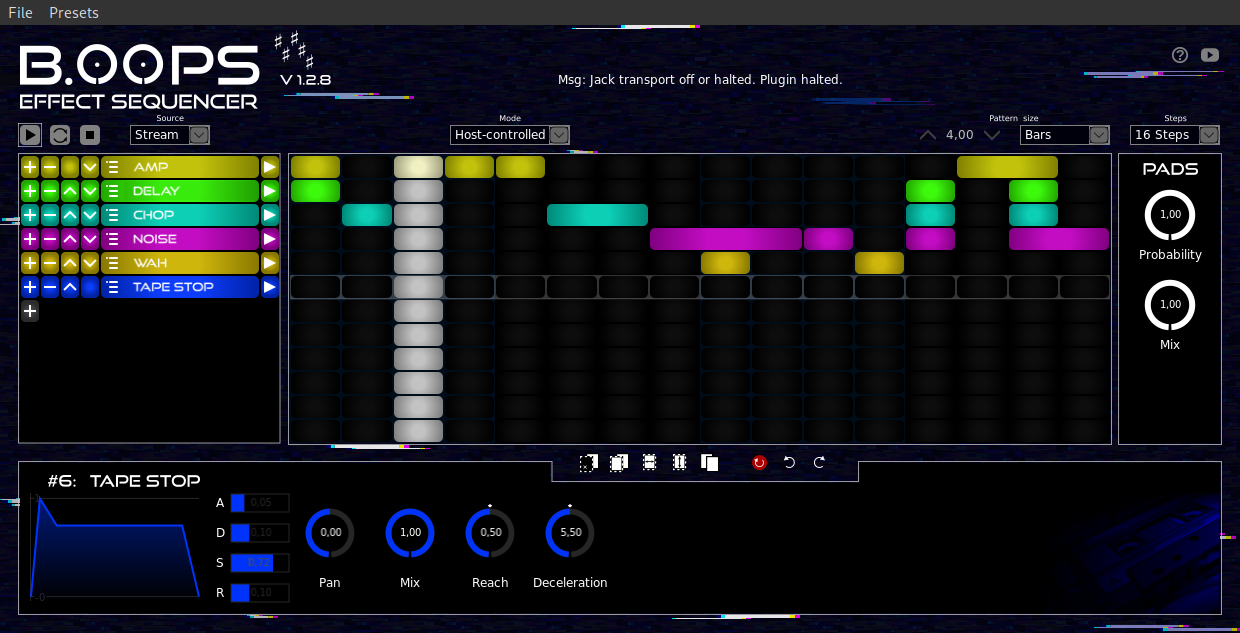Open the File menu
Image resolution: width=1240 pixels, height=633 pixels.
(20, 13)
